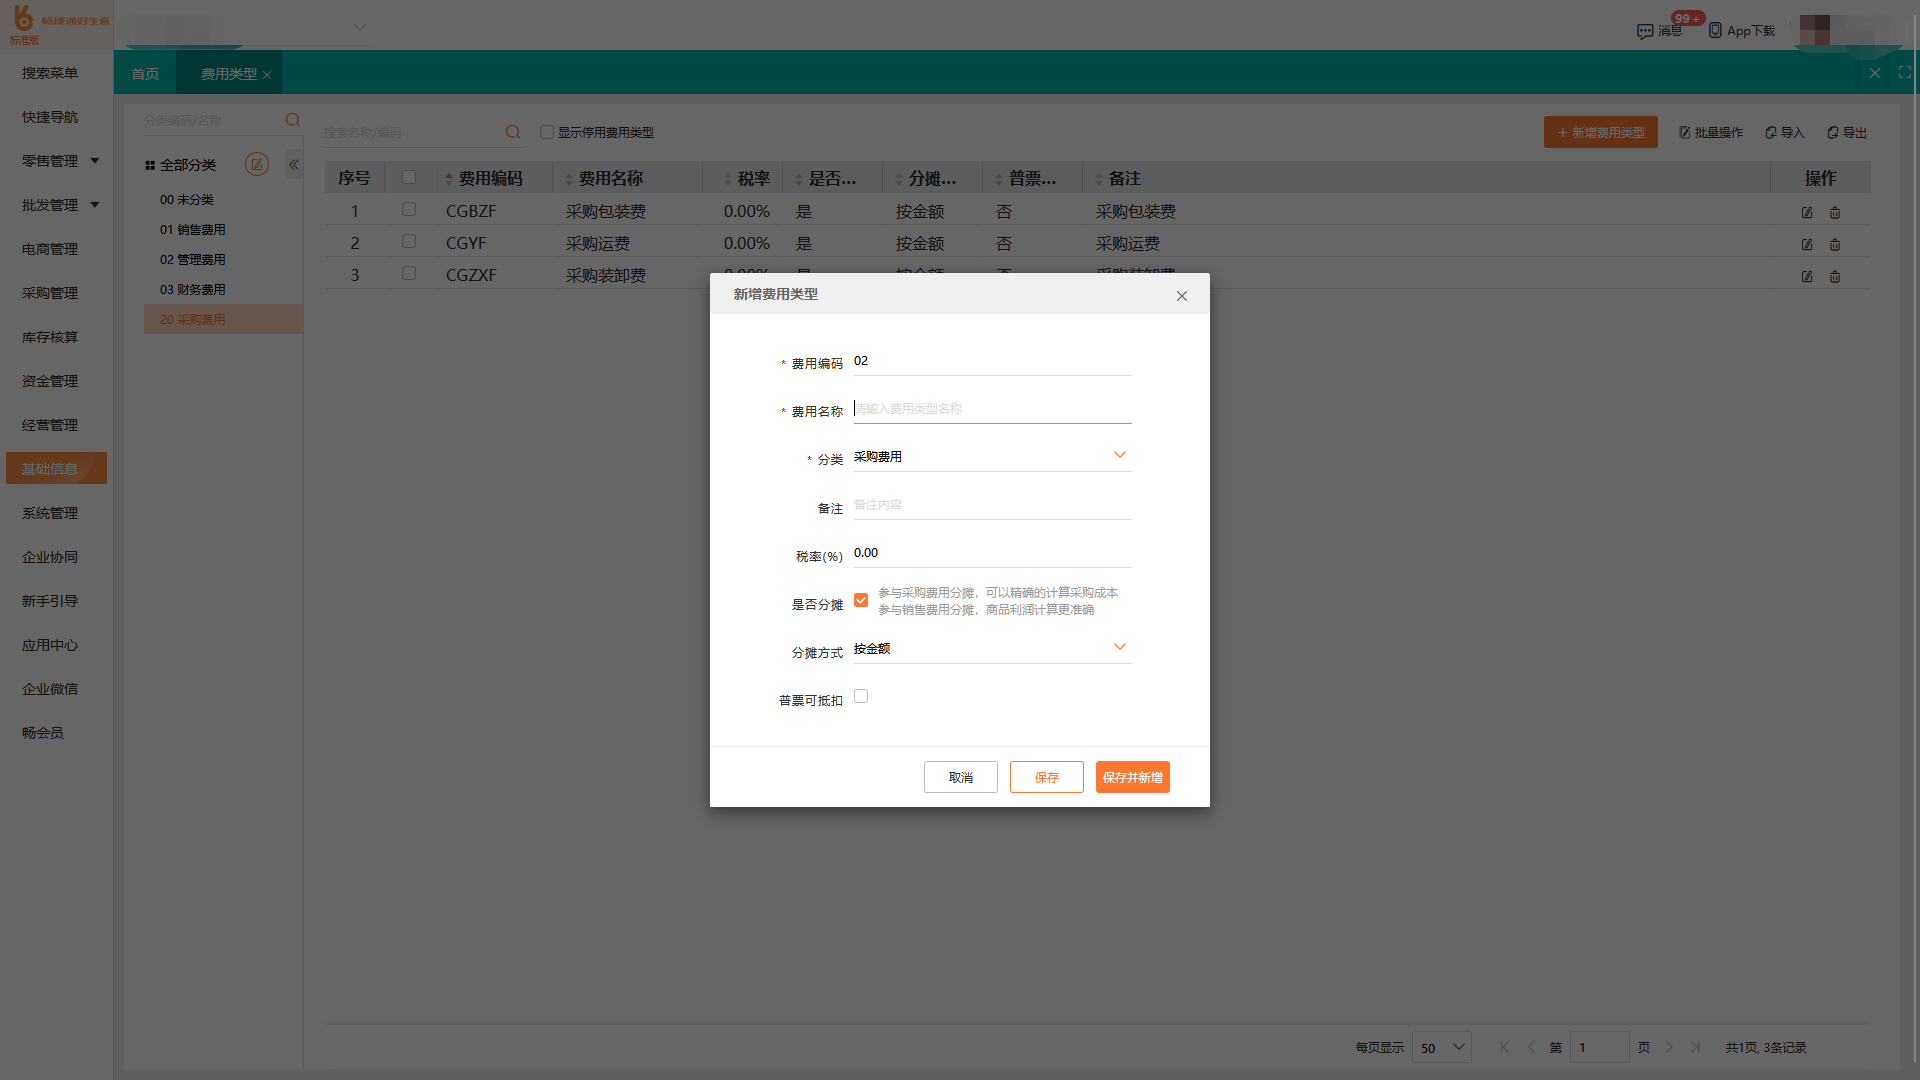This screenshot has width=1920, height=1080.
Task: Expand 分摊方式 dropdown in form
Action: tap(1120, 647)
